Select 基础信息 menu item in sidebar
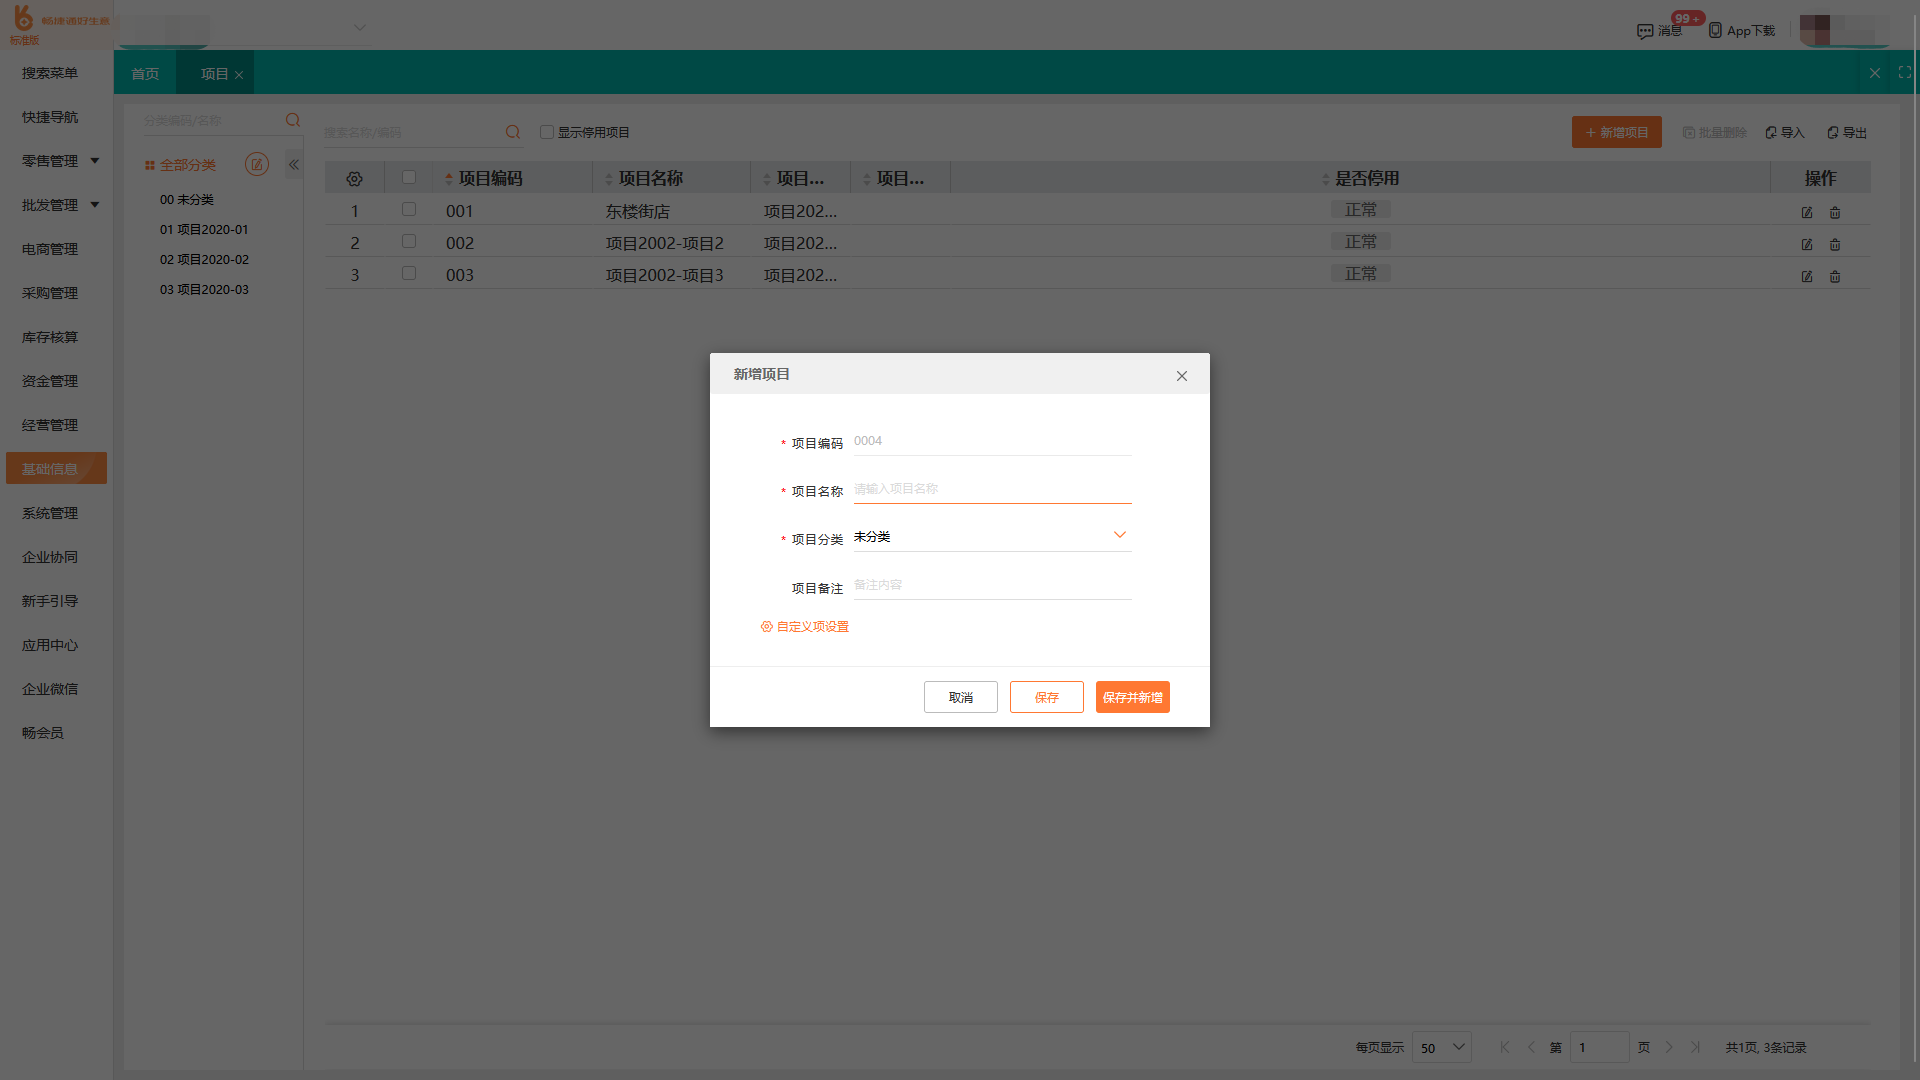The image size is (1920, 1080). point(54,468)
